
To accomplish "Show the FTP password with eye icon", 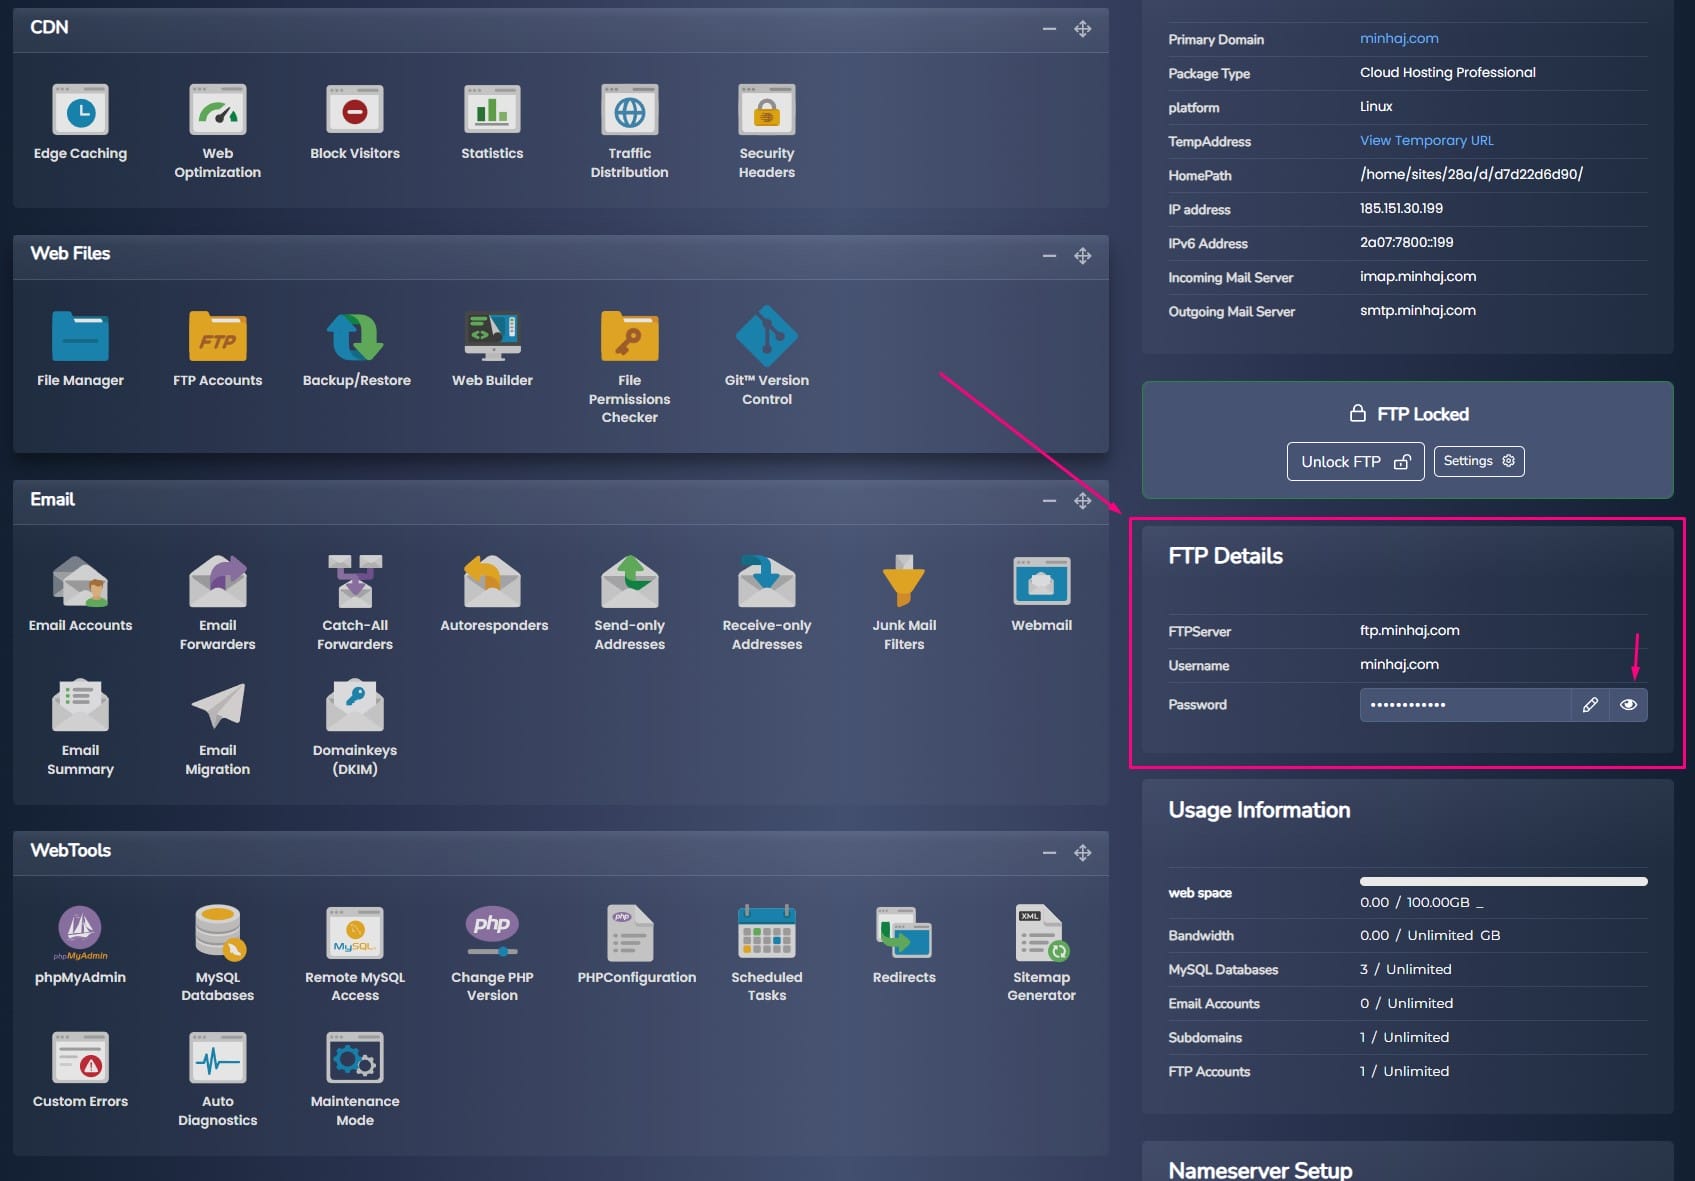I will [x=1628, y=705].
